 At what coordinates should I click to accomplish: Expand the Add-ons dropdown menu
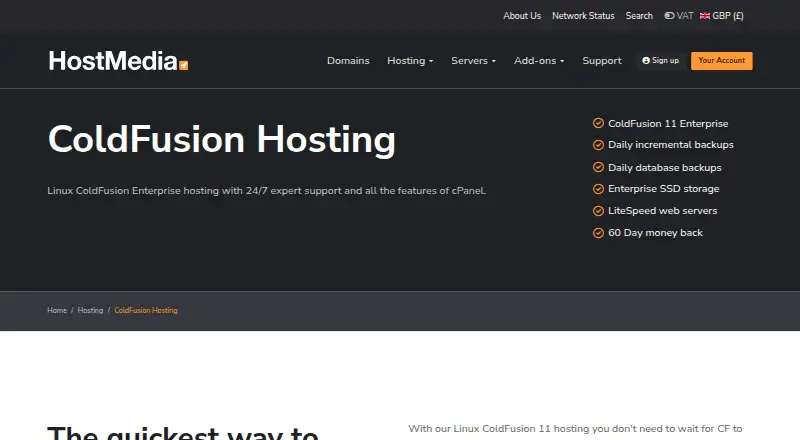coord(539,61)
